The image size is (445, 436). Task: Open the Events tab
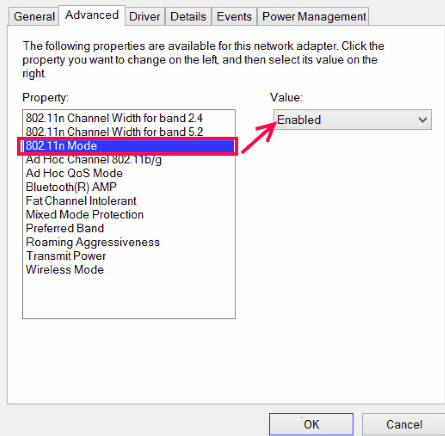pyautogui.click(x=234, y=17)
